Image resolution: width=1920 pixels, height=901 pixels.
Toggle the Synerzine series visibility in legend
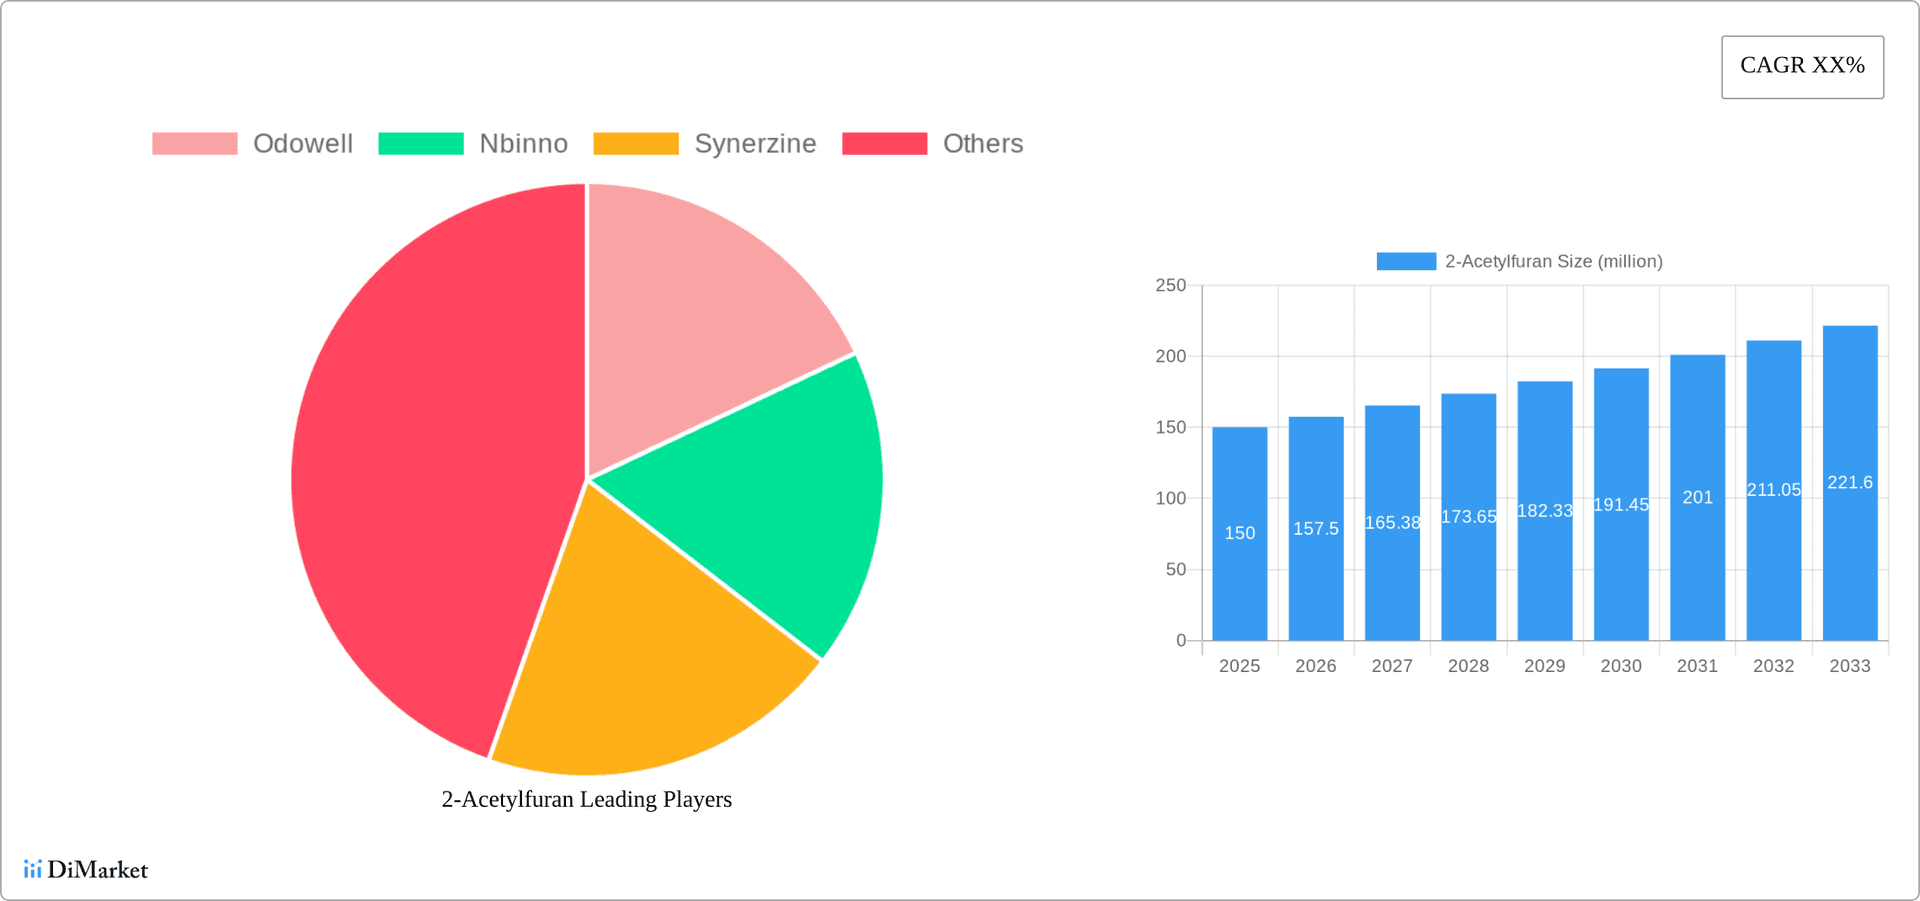[755, 143]
